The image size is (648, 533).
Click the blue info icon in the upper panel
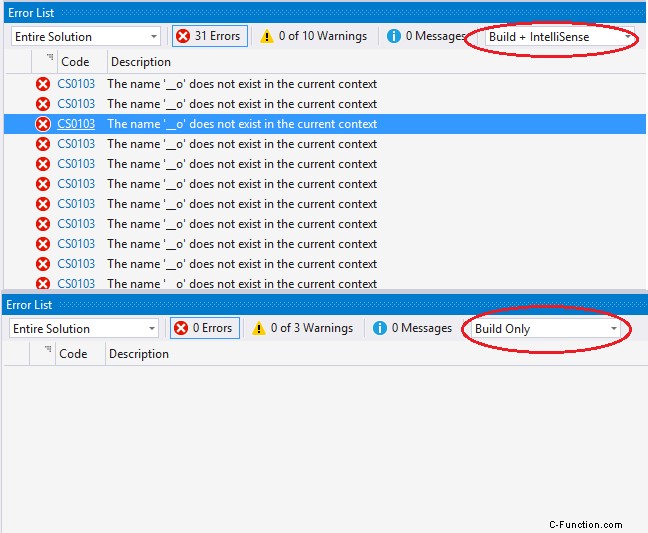coord(394,36)
